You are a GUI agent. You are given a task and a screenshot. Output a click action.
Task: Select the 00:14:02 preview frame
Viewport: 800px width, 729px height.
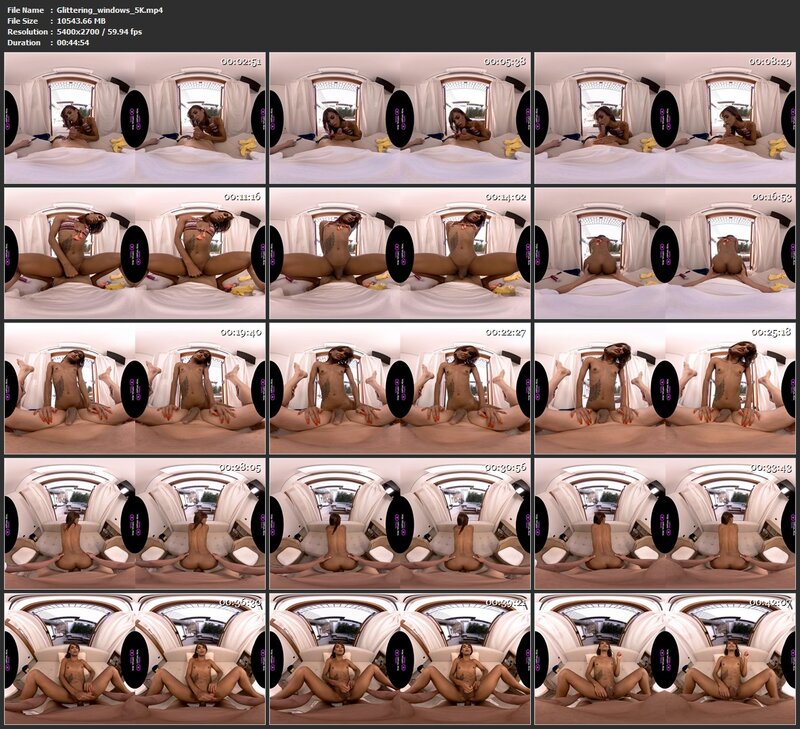(400, 253)
